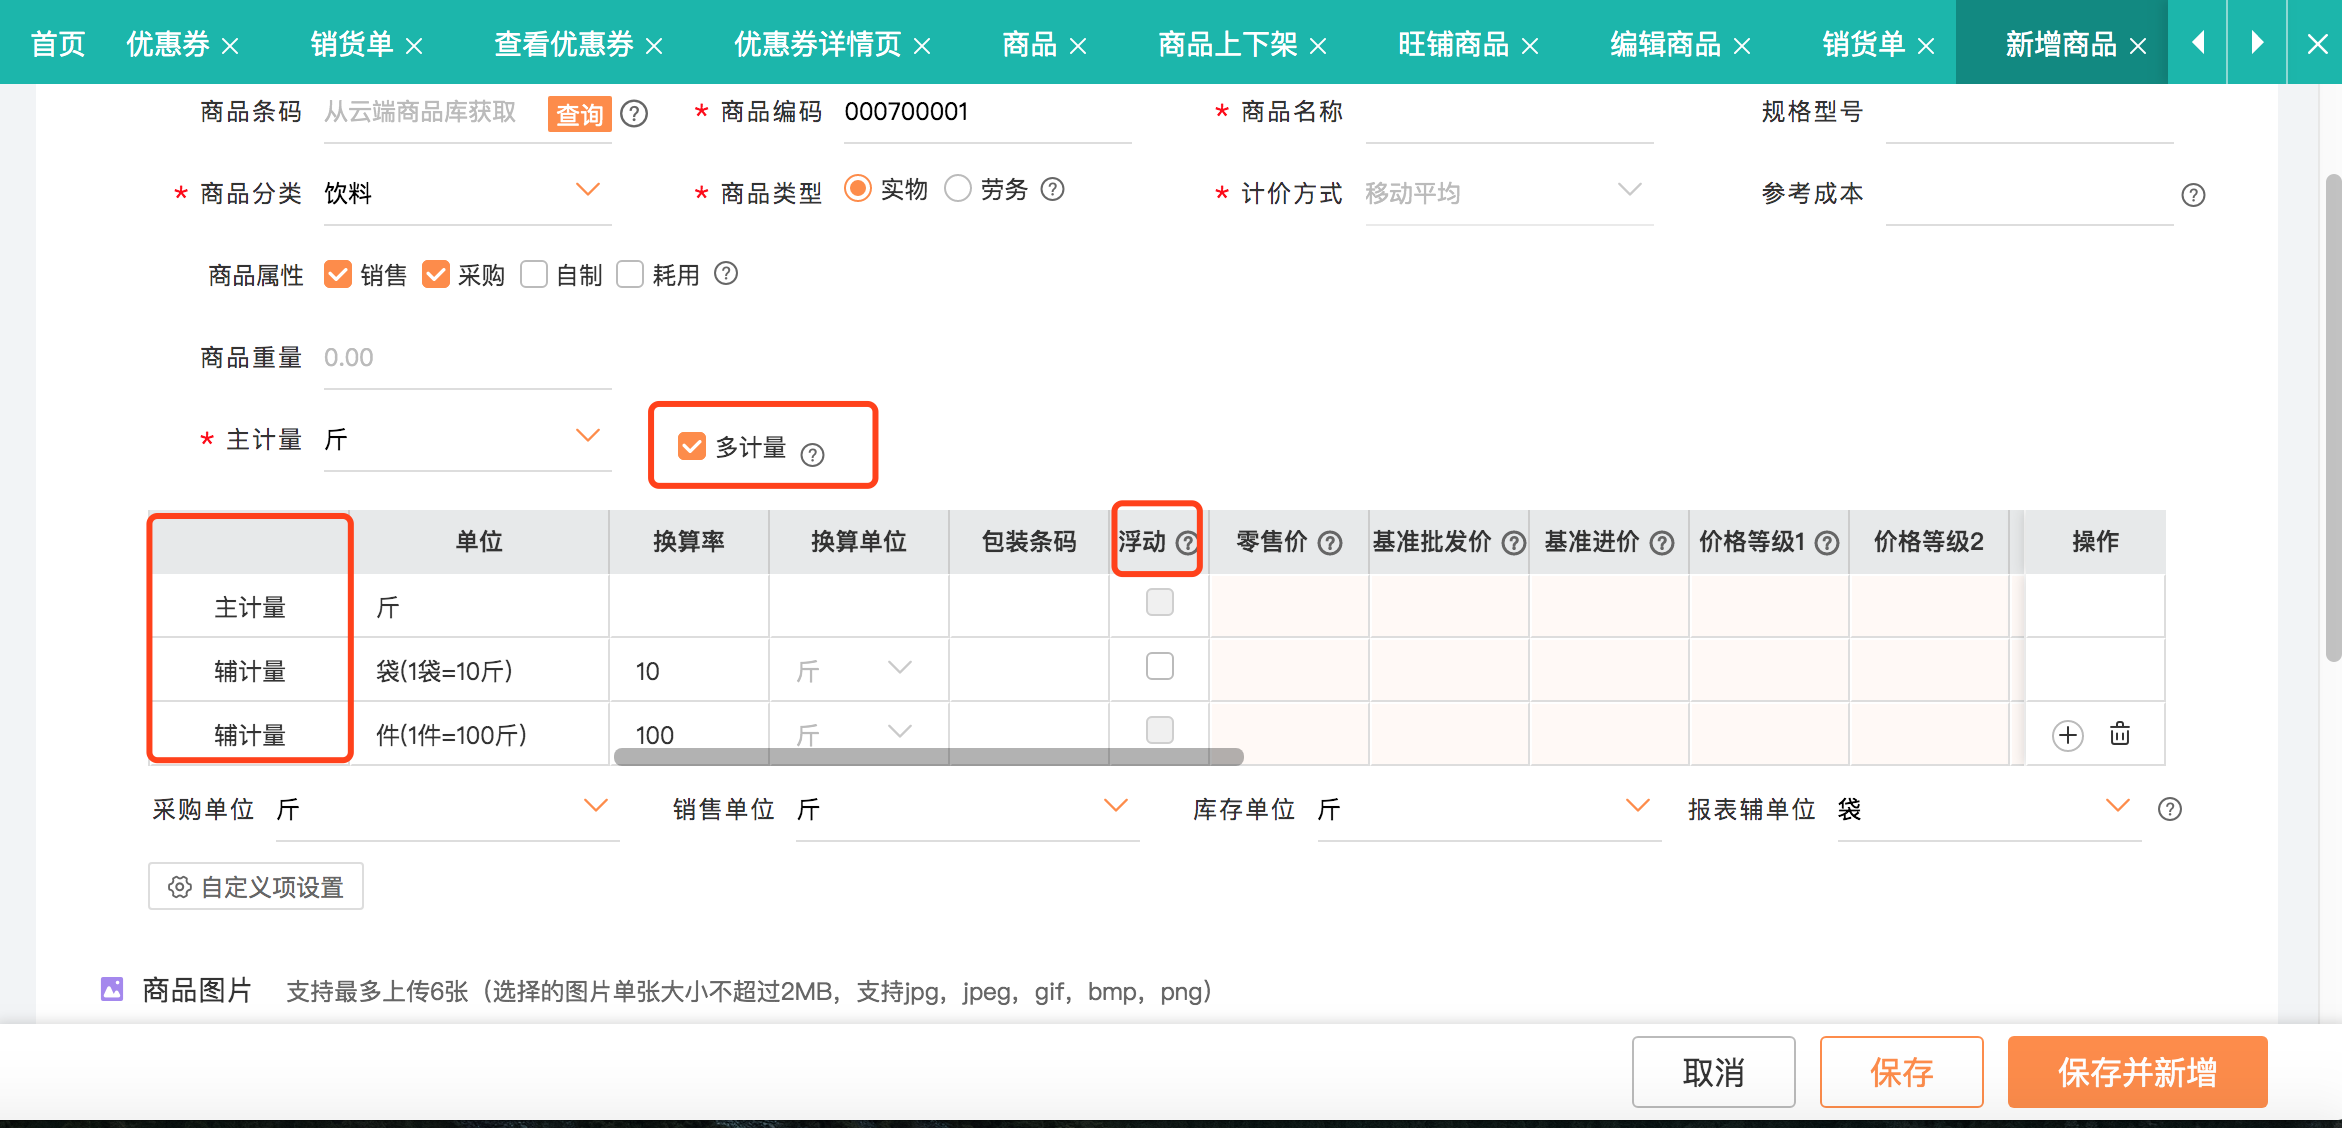
Task: Toggle the 多计量 checkbox on
Action: (x=690, y=448)
